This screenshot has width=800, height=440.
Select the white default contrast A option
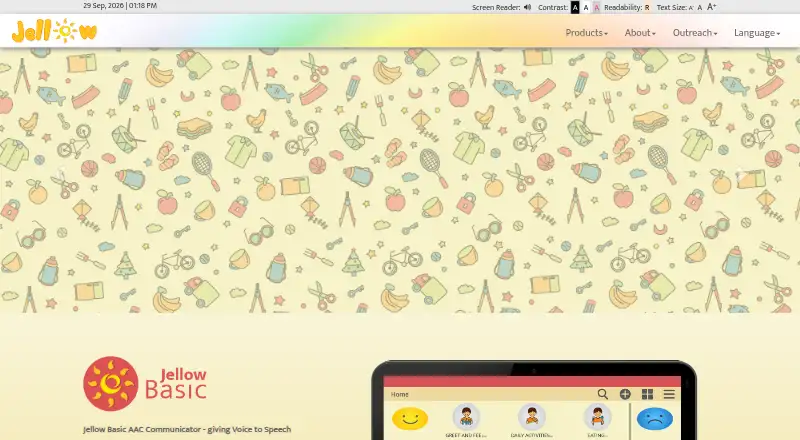586,8
